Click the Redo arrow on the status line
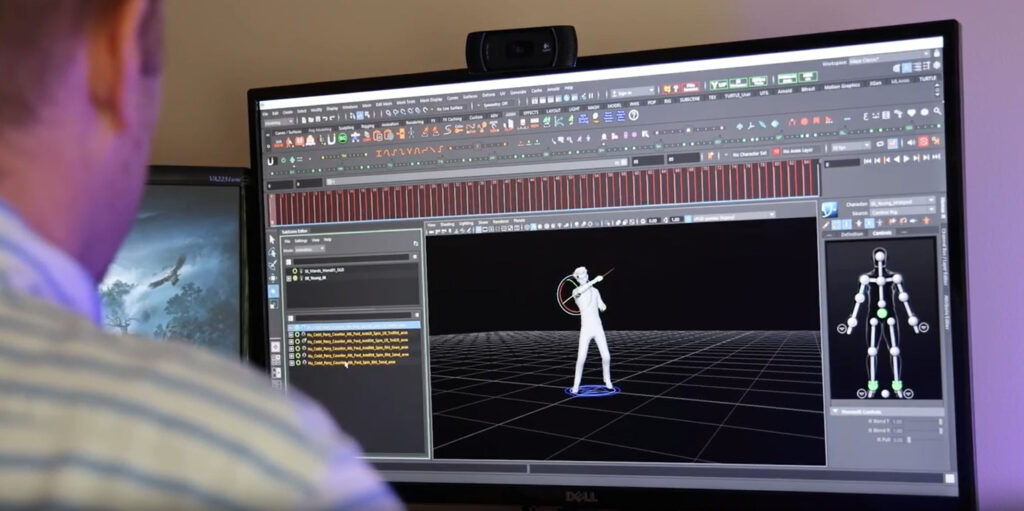The height and width of the screenshot is (511, 1024). pos(332,118)
